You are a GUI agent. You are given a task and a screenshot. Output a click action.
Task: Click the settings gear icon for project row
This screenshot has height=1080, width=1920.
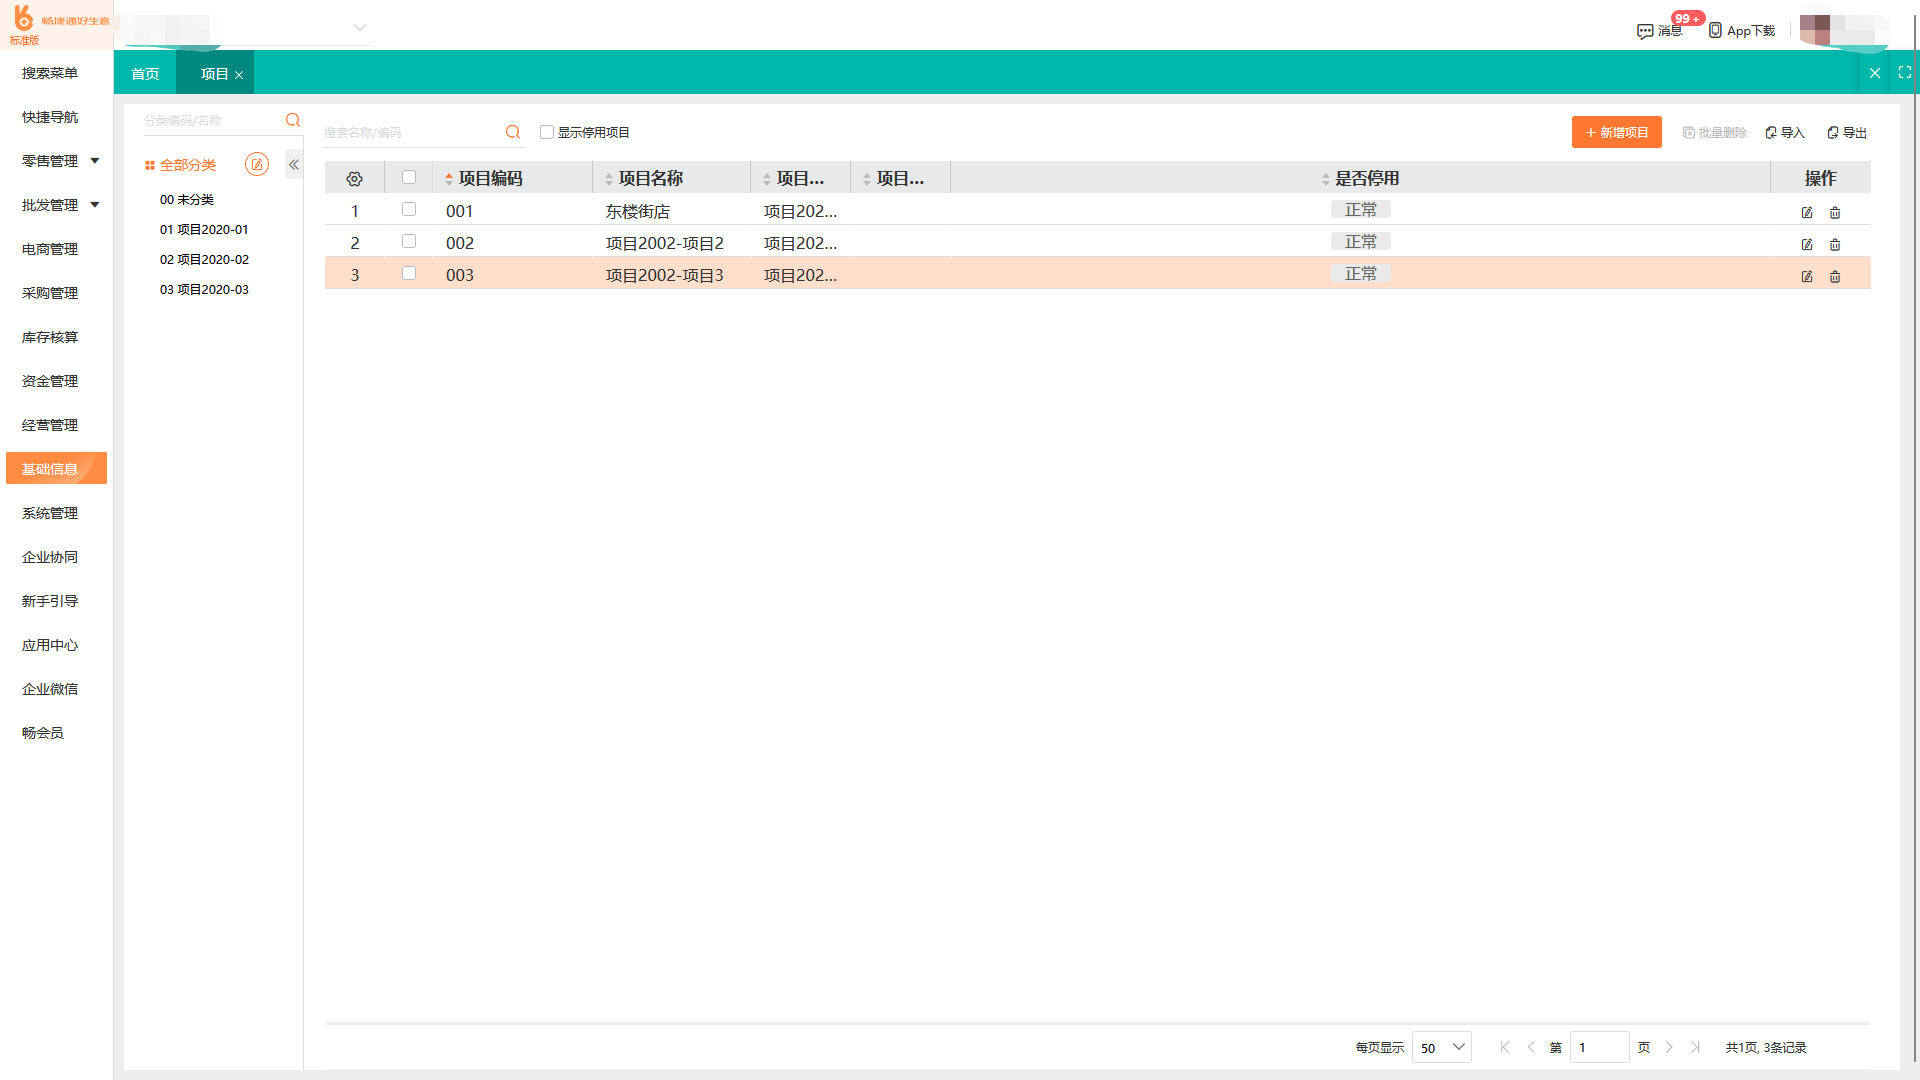(x=355, y=178)
